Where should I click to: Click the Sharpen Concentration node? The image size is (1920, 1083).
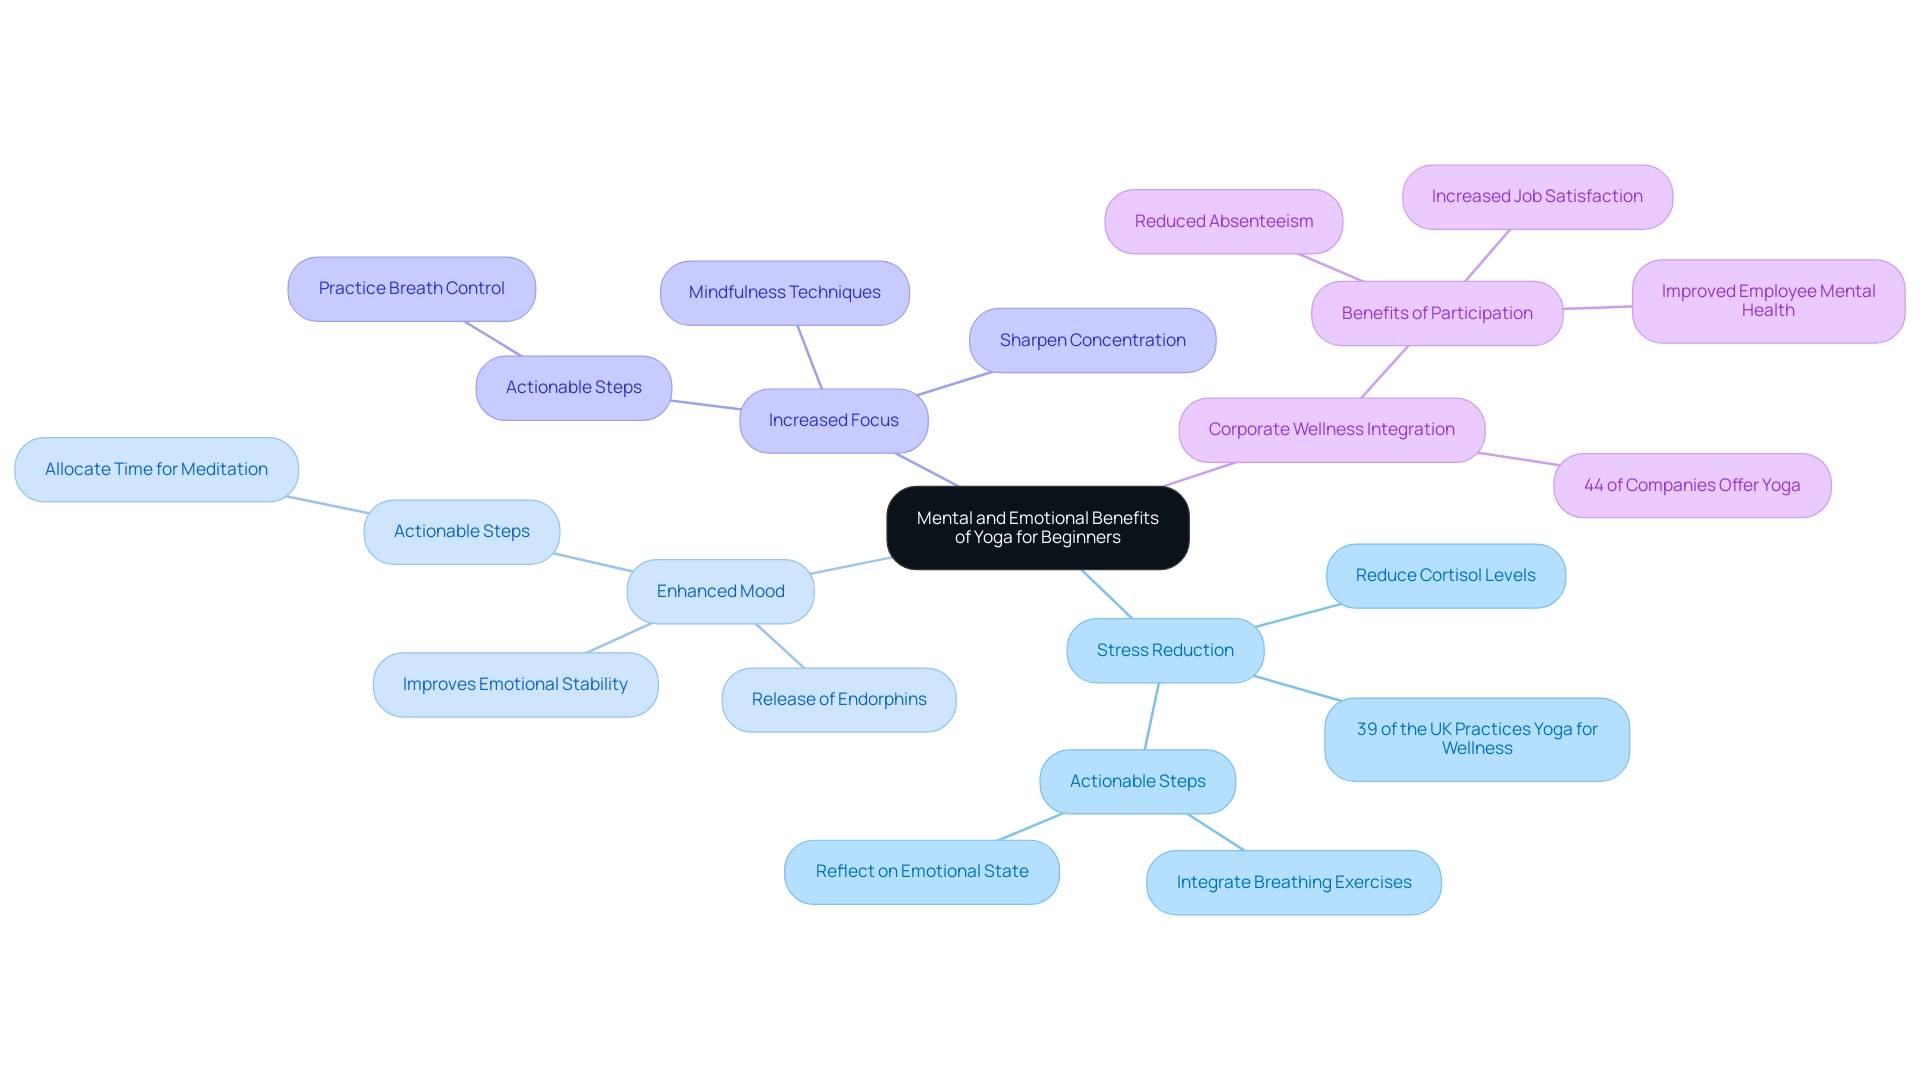[x=1091, y=339]
